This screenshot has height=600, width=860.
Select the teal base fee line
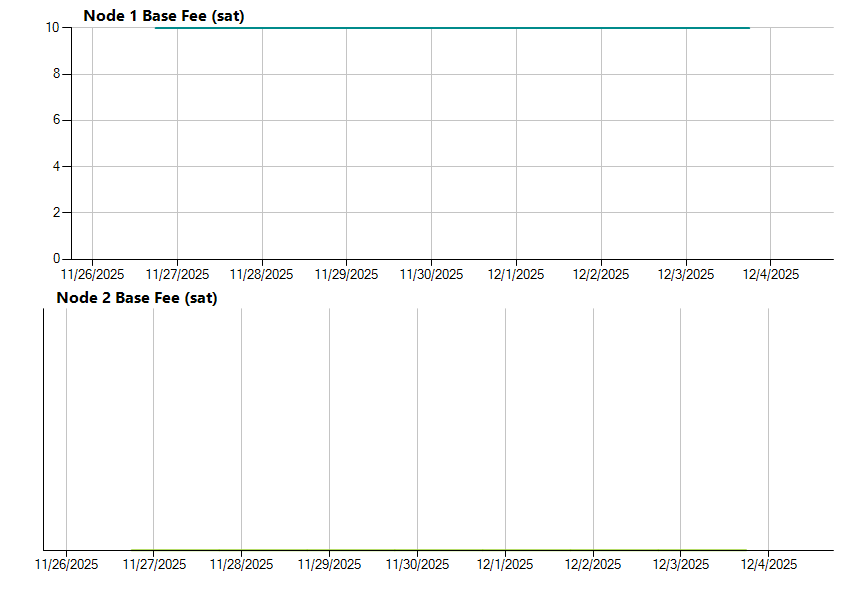point(450,28)
